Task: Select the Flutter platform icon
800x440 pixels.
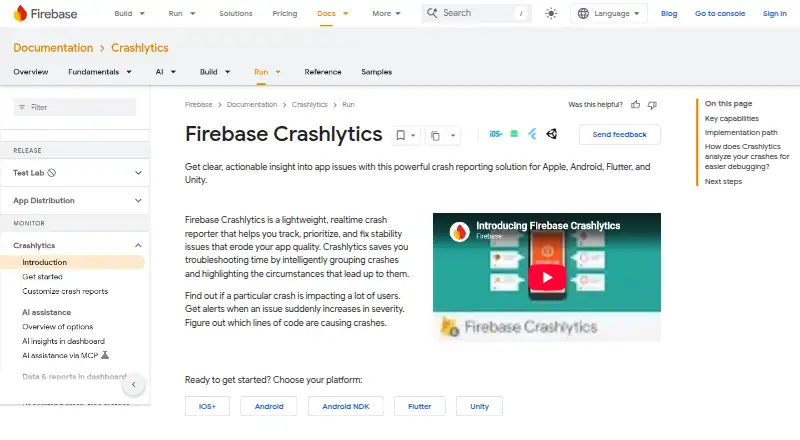Action: (x=532, y=134)
